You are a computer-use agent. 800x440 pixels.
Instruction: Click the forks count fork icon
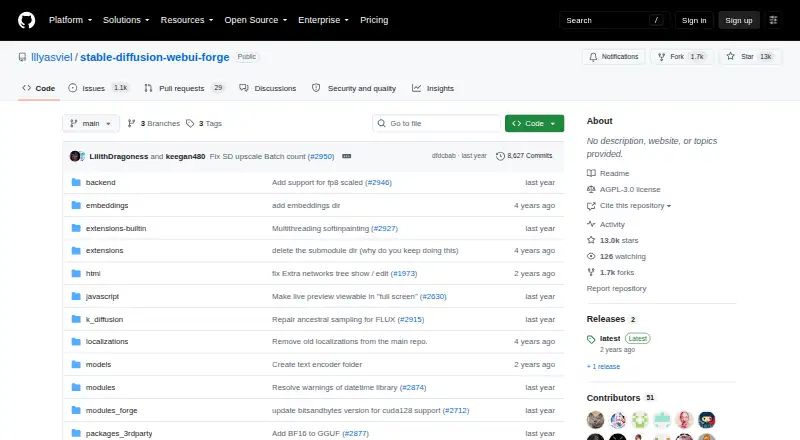(591, 273)
